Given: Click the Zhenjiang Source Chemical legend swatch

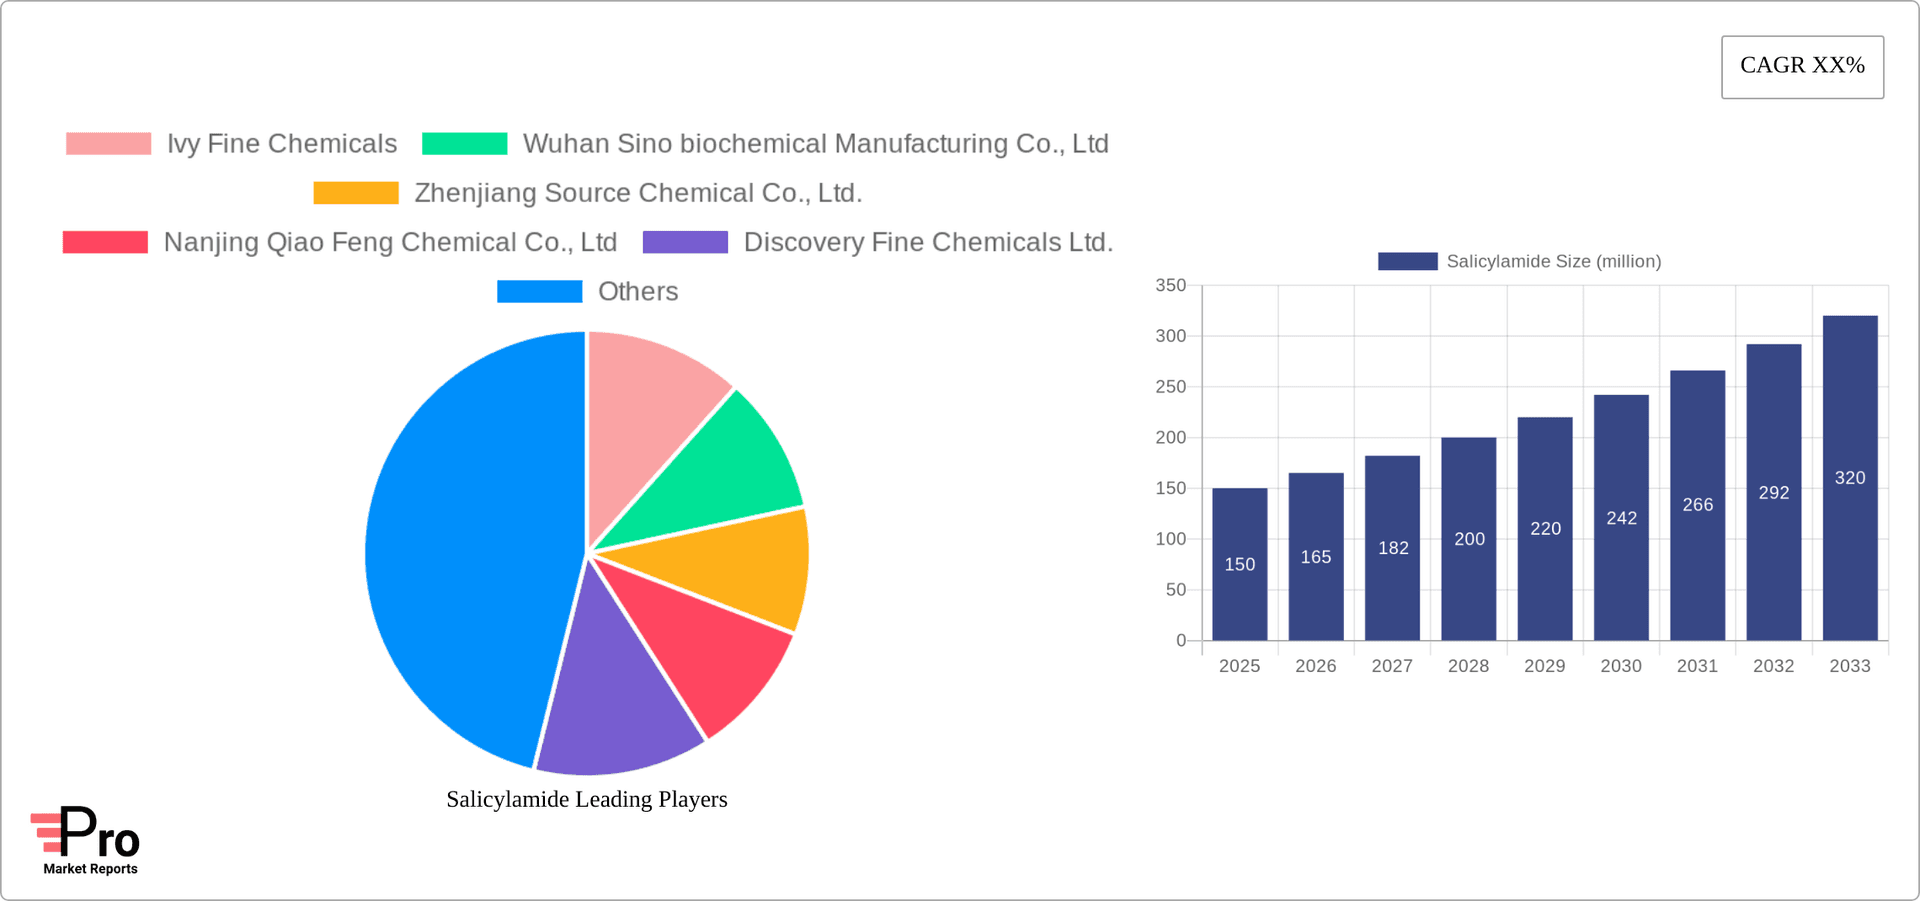Looking at the screenshot, I should [x=355, y=192].
